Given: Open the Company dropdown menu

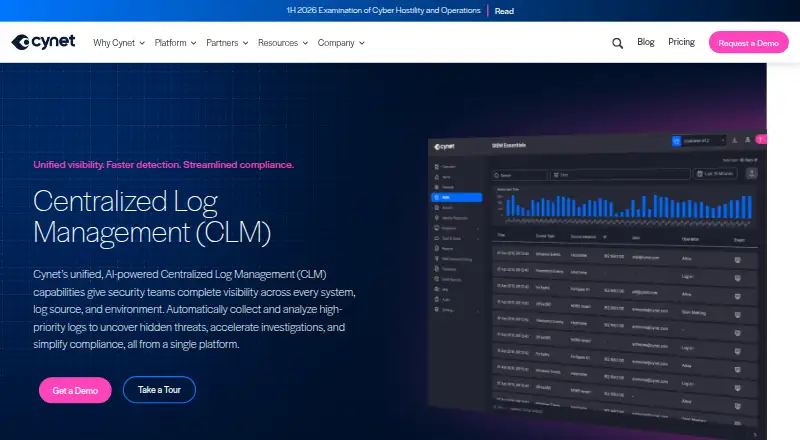Looking at the screenshot, I should 341,43.
